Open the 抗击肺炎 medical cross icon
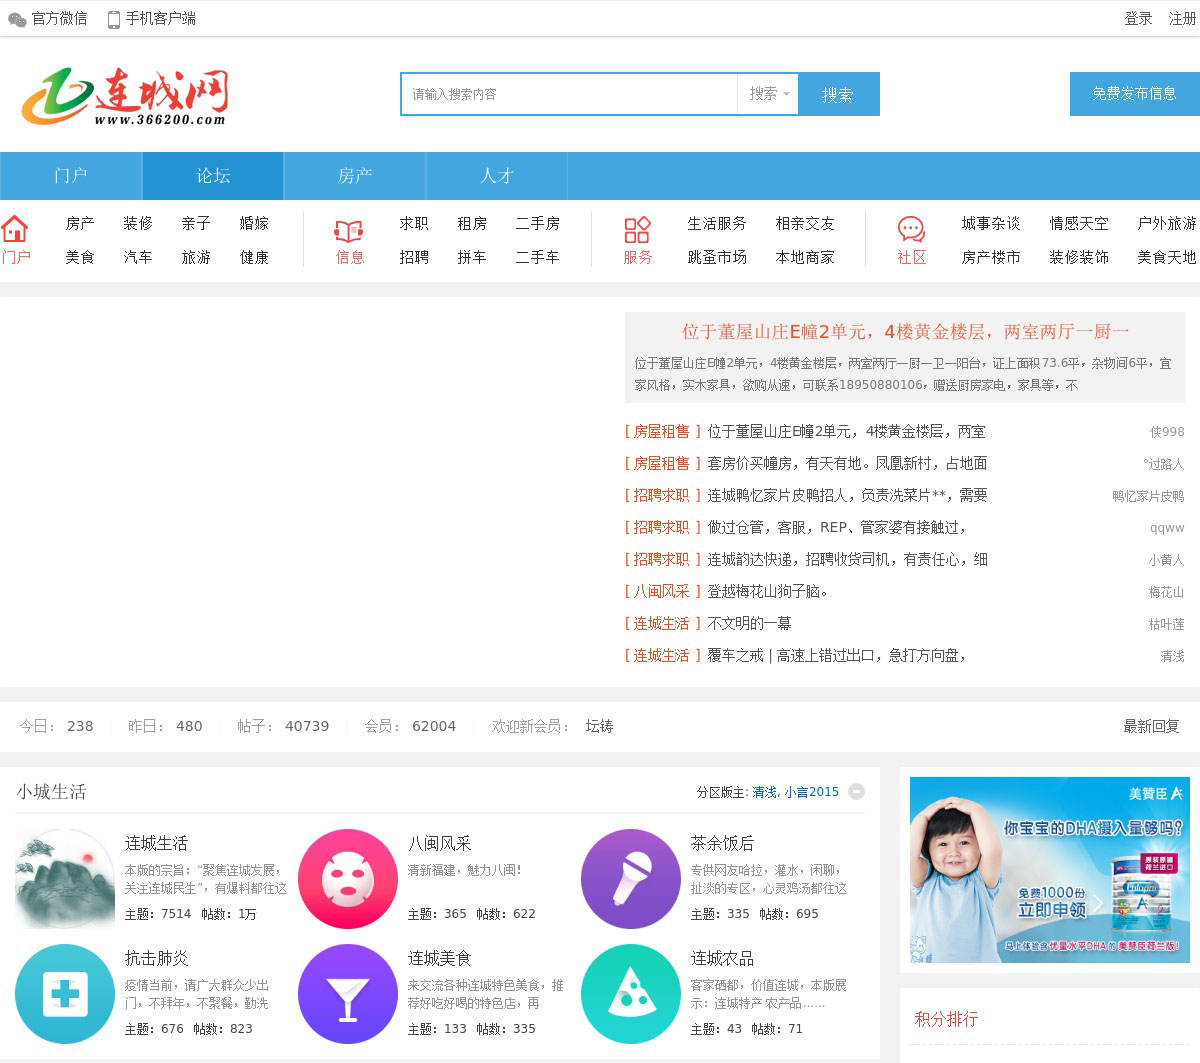The height and width of the screenshot is (1063, 1200). click(x=65, y=994)
